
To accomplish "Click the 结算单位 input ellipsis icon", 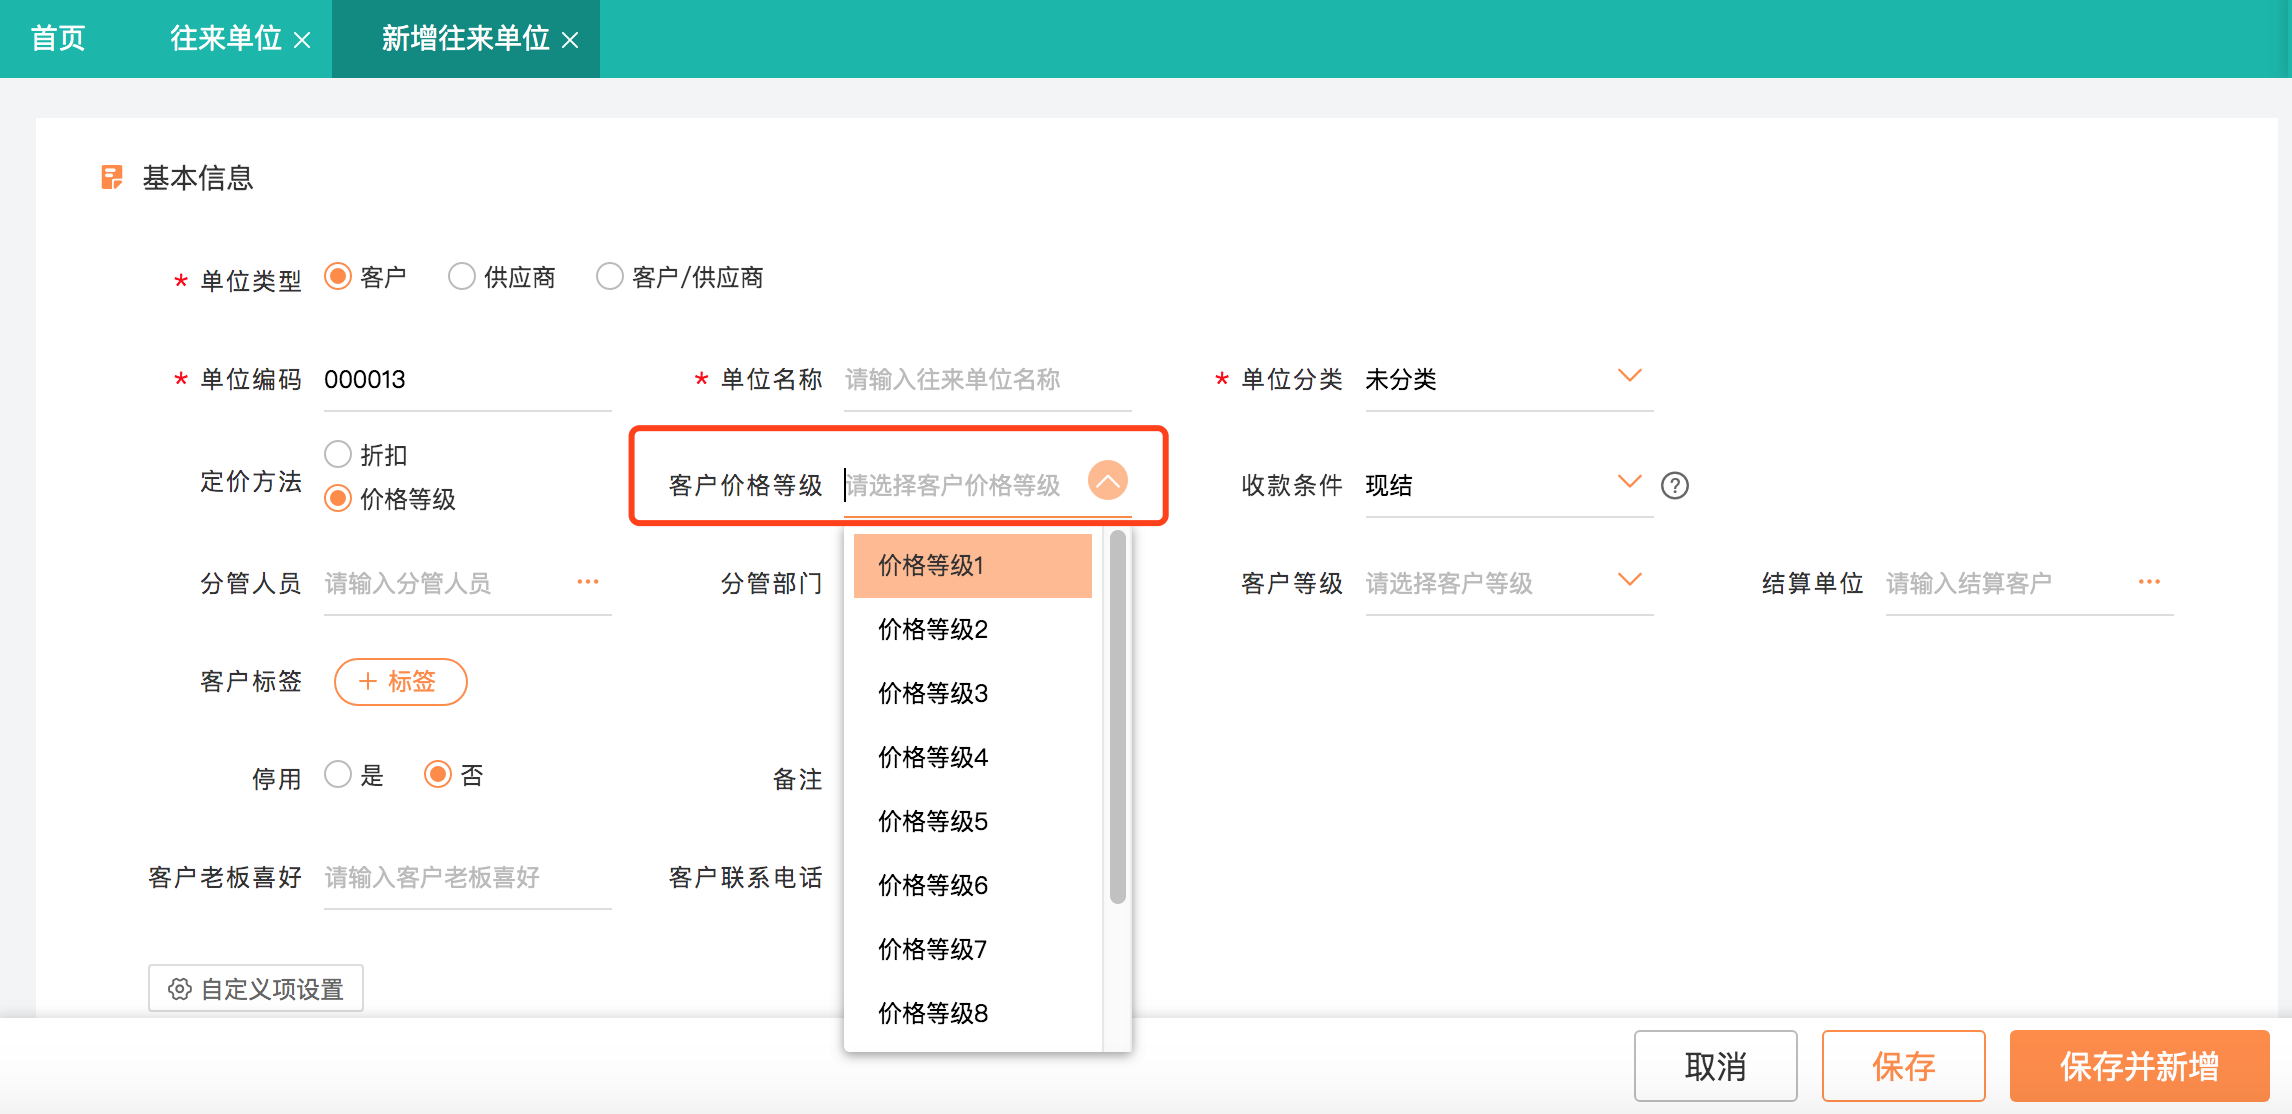I will pos(2152,583).
